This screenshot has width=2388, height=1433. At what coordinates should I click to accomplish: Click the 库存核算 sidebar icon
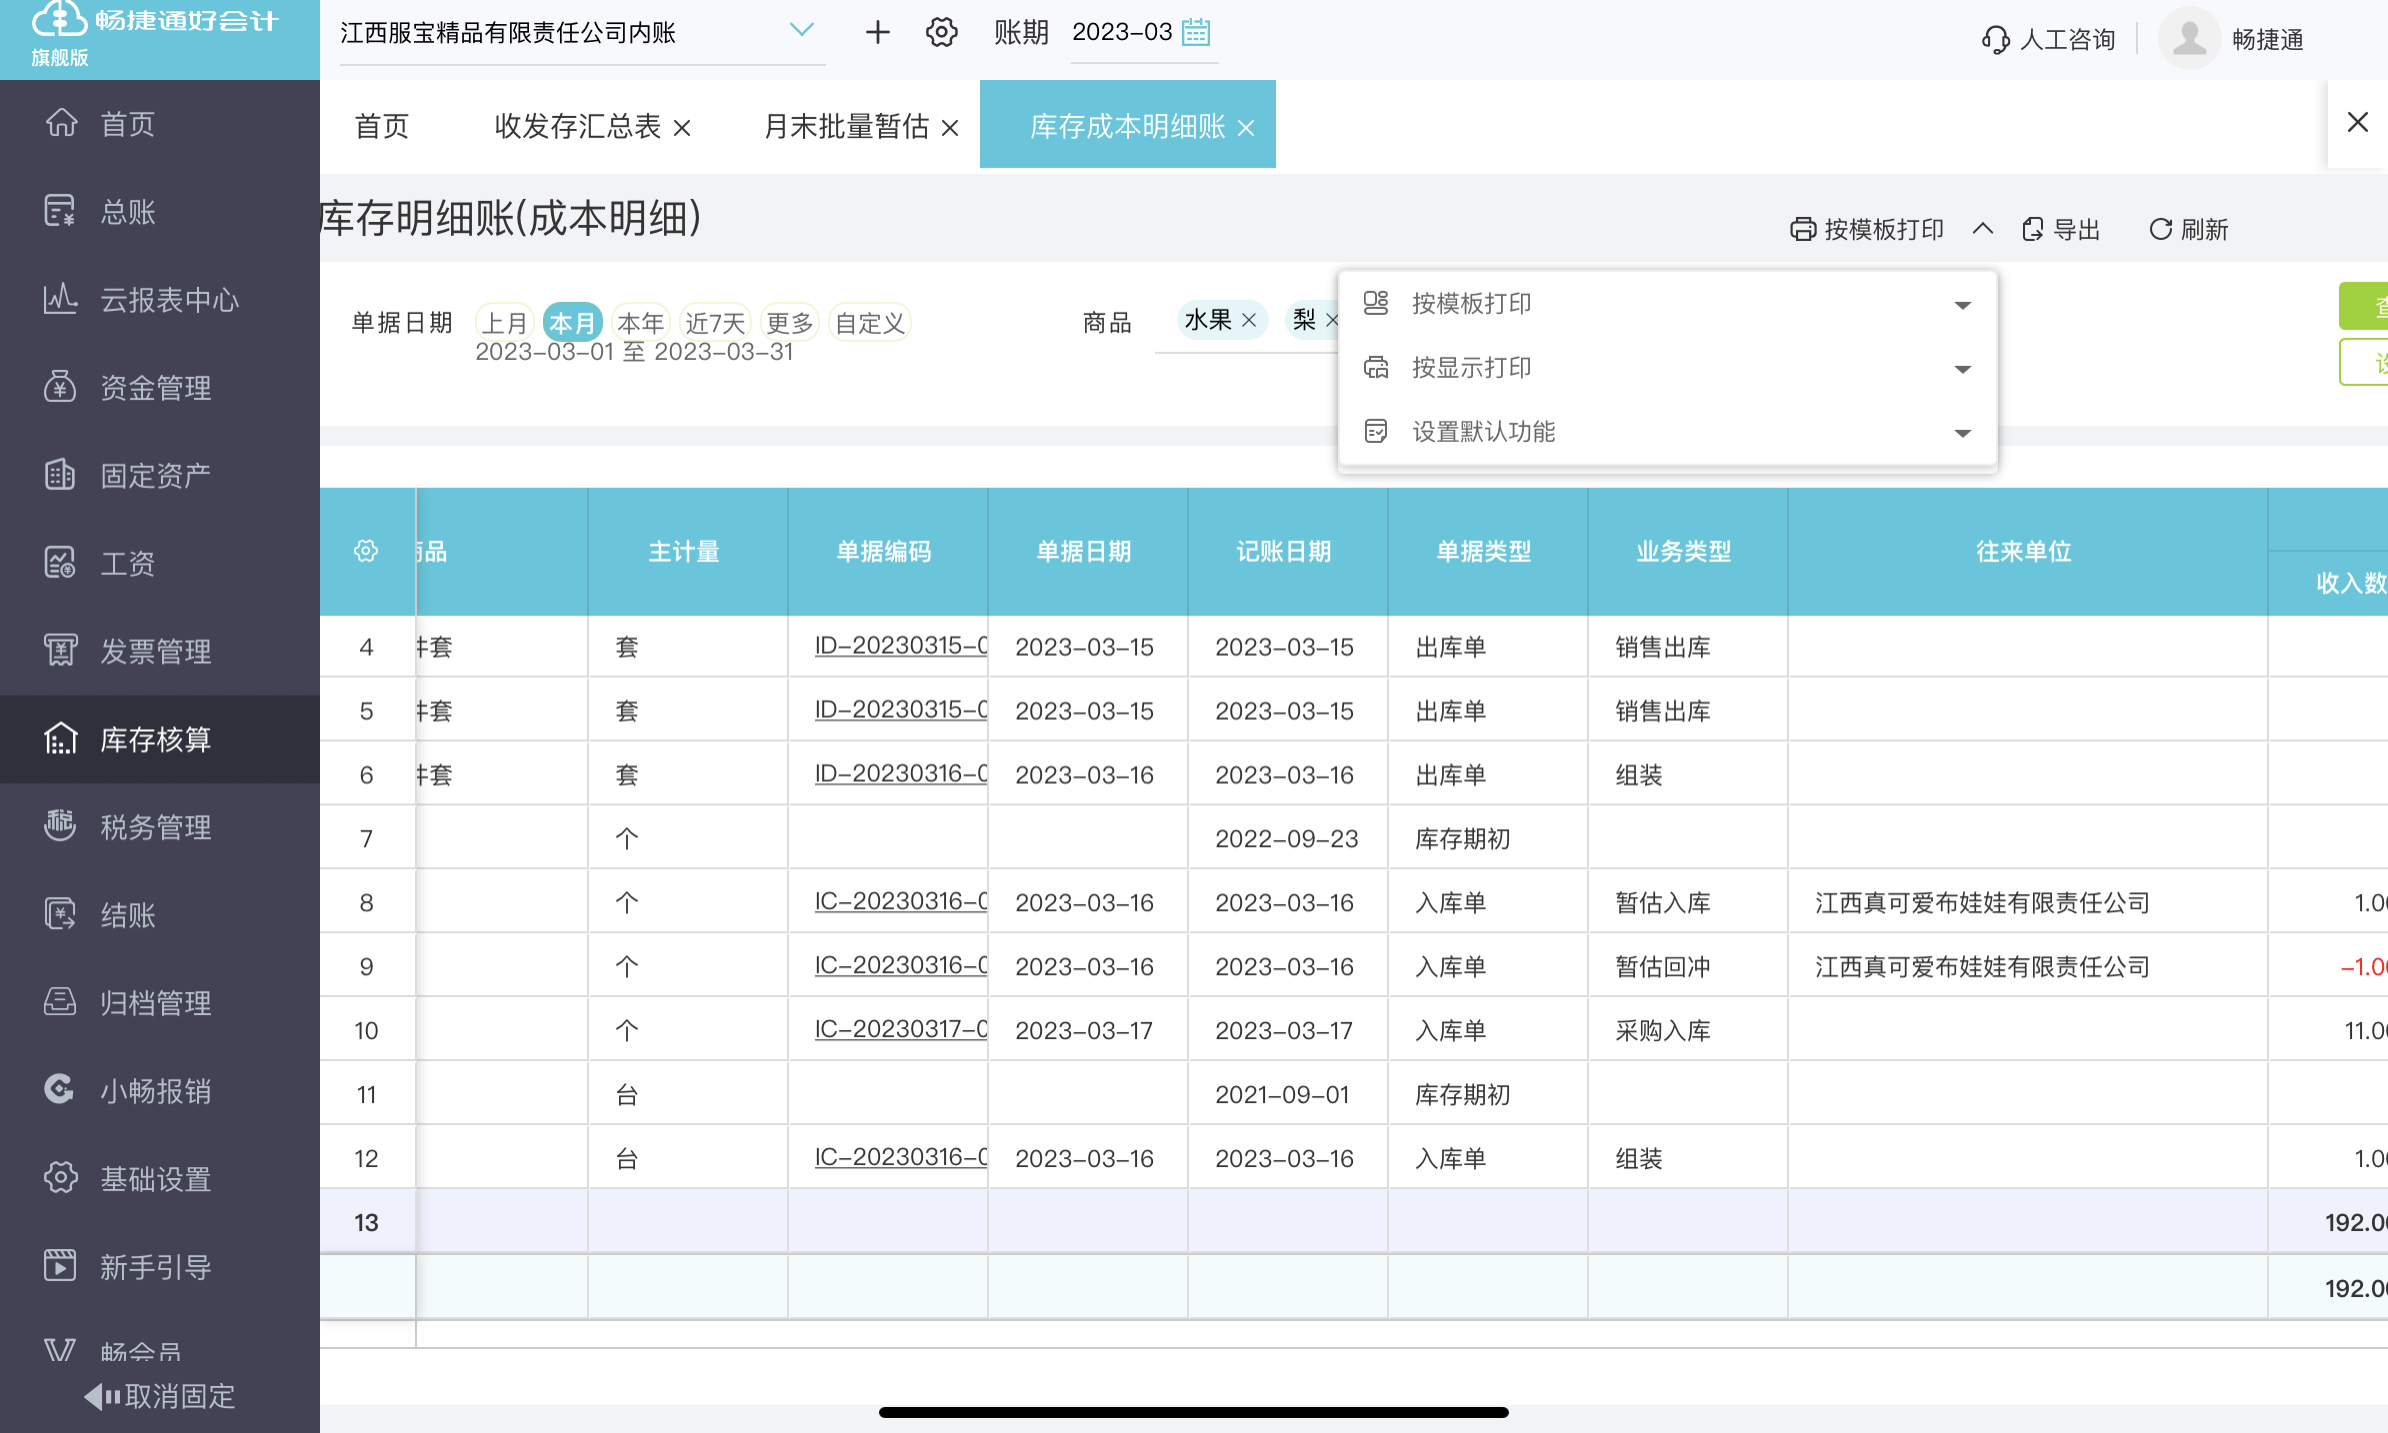click(60, 739)
